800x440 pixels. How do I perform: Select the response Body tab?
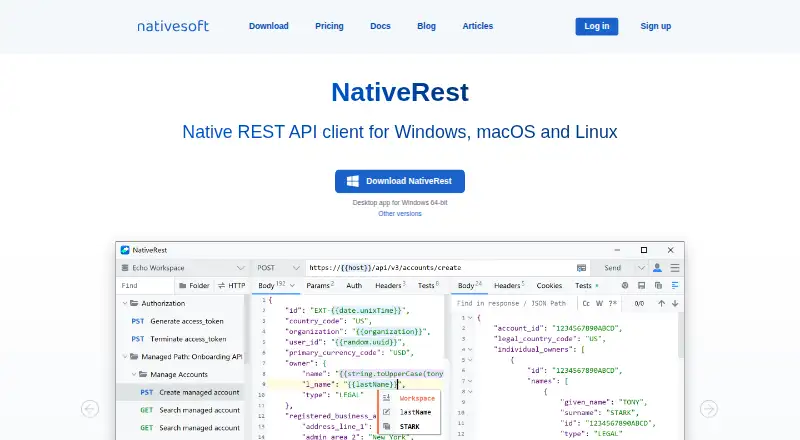(469, 286)
